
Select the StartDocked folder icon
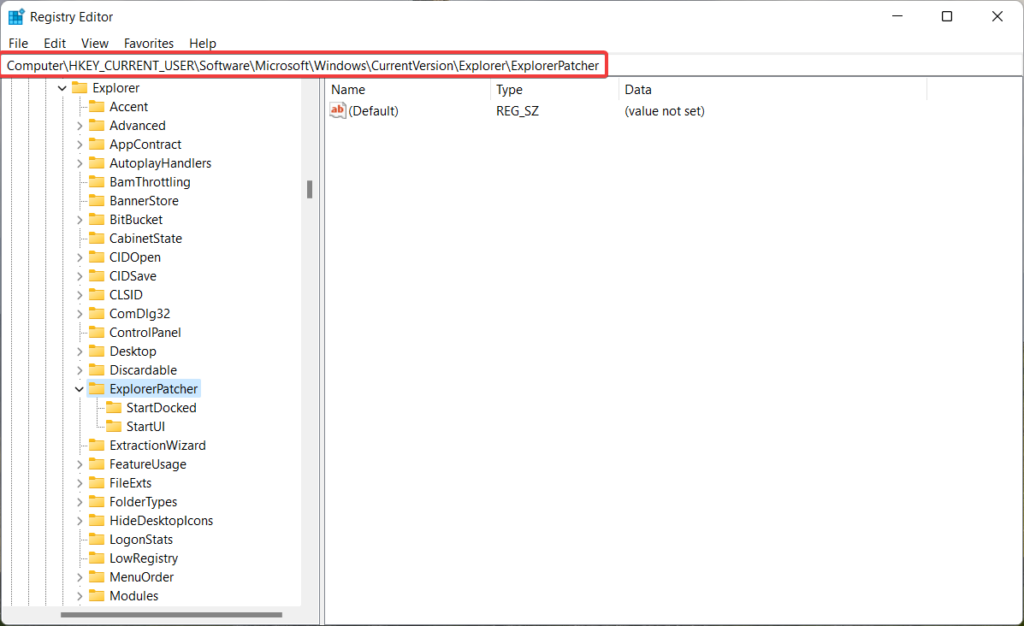114,407
